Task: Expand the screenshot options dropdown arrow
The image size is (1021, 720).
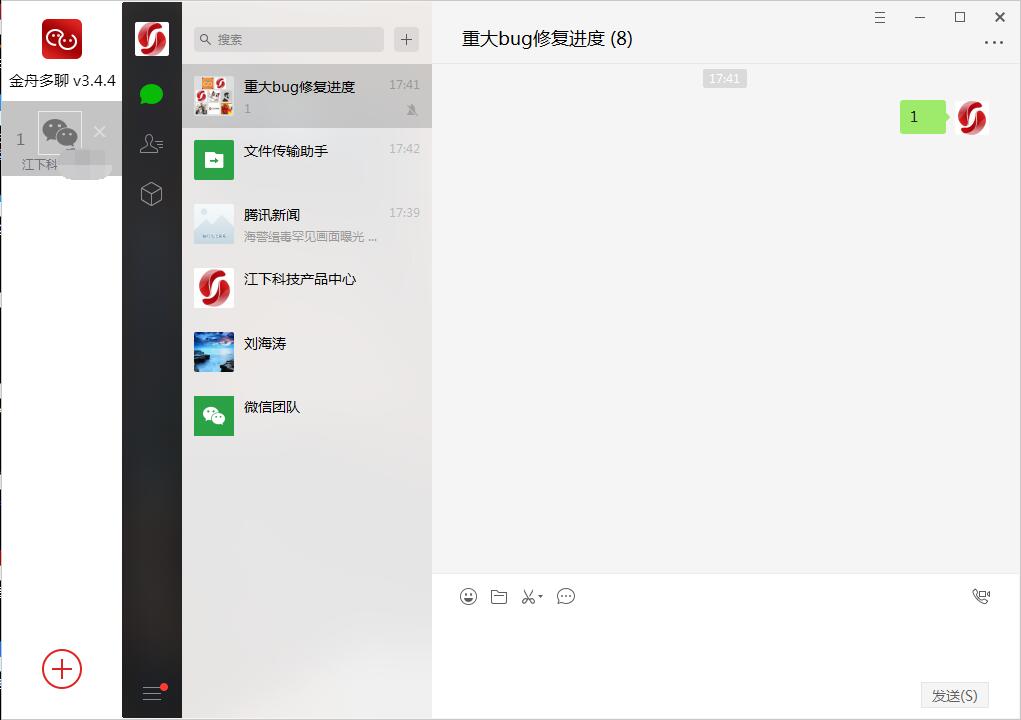Action: (x=541, y=598)
